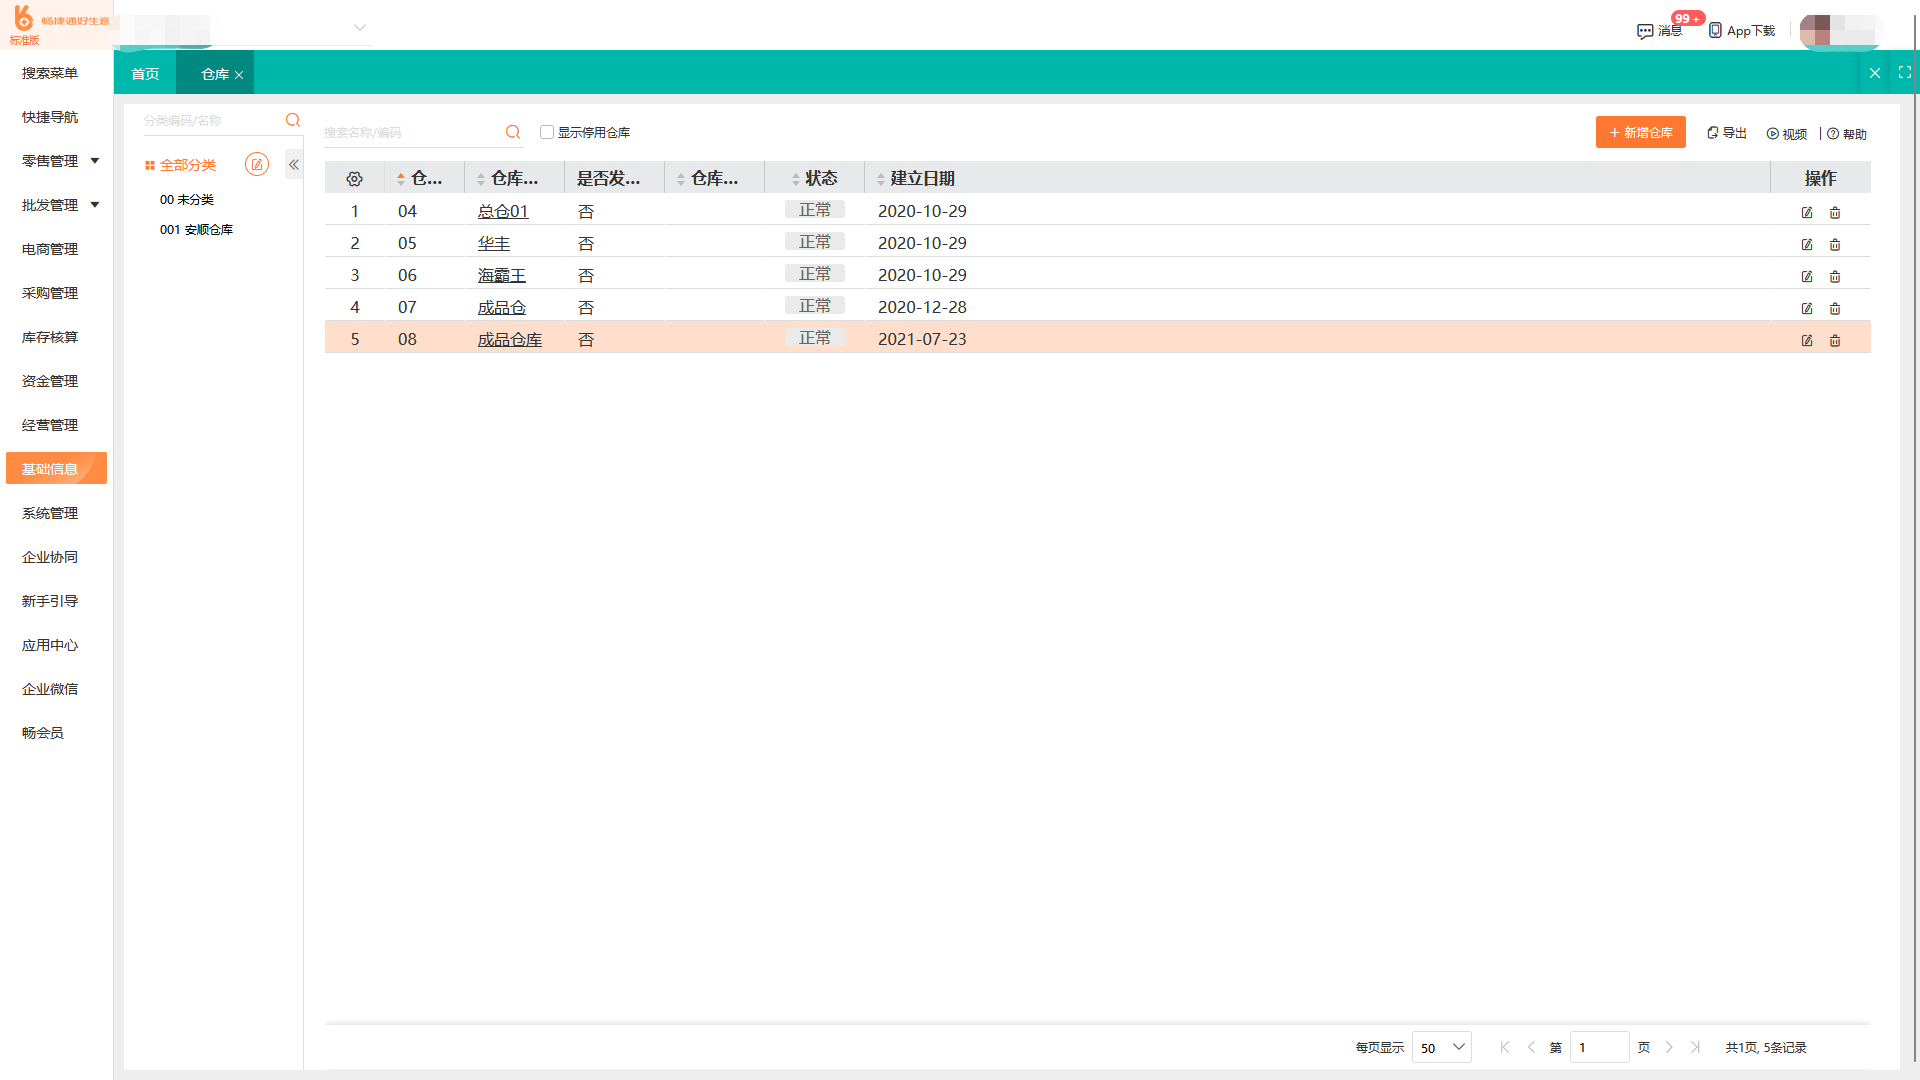Click the collapse sidebar arrow icon
Screen dimensions: 1920x1080
click(x=294, y=164)
